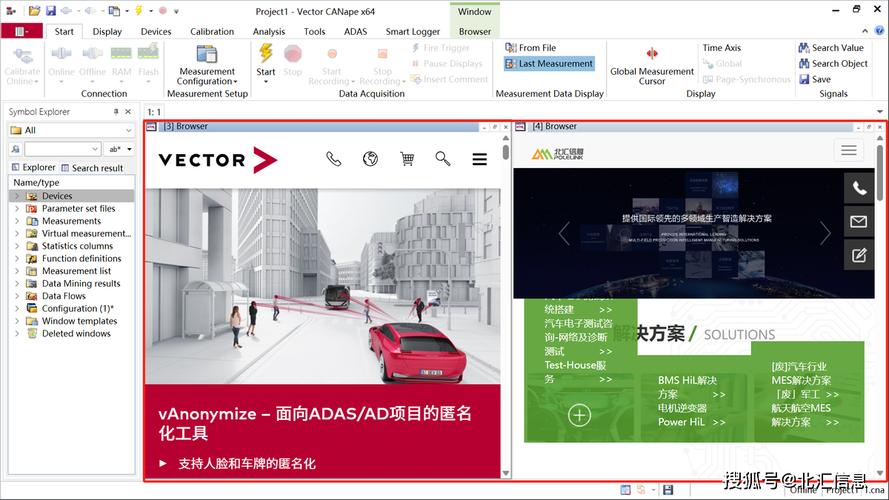889x500 pixels.
Task: Click the Stop measurement icon
Action: point(293,54)
